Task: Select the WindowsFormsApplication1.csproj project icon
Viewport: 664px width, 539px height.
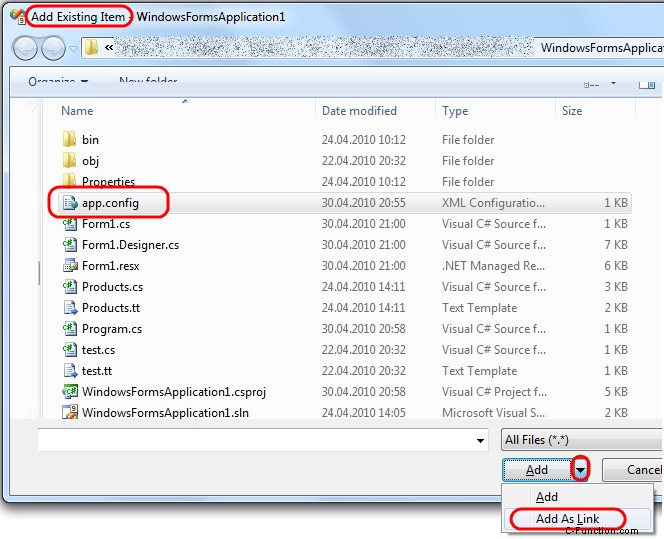Action: [69, 392]
